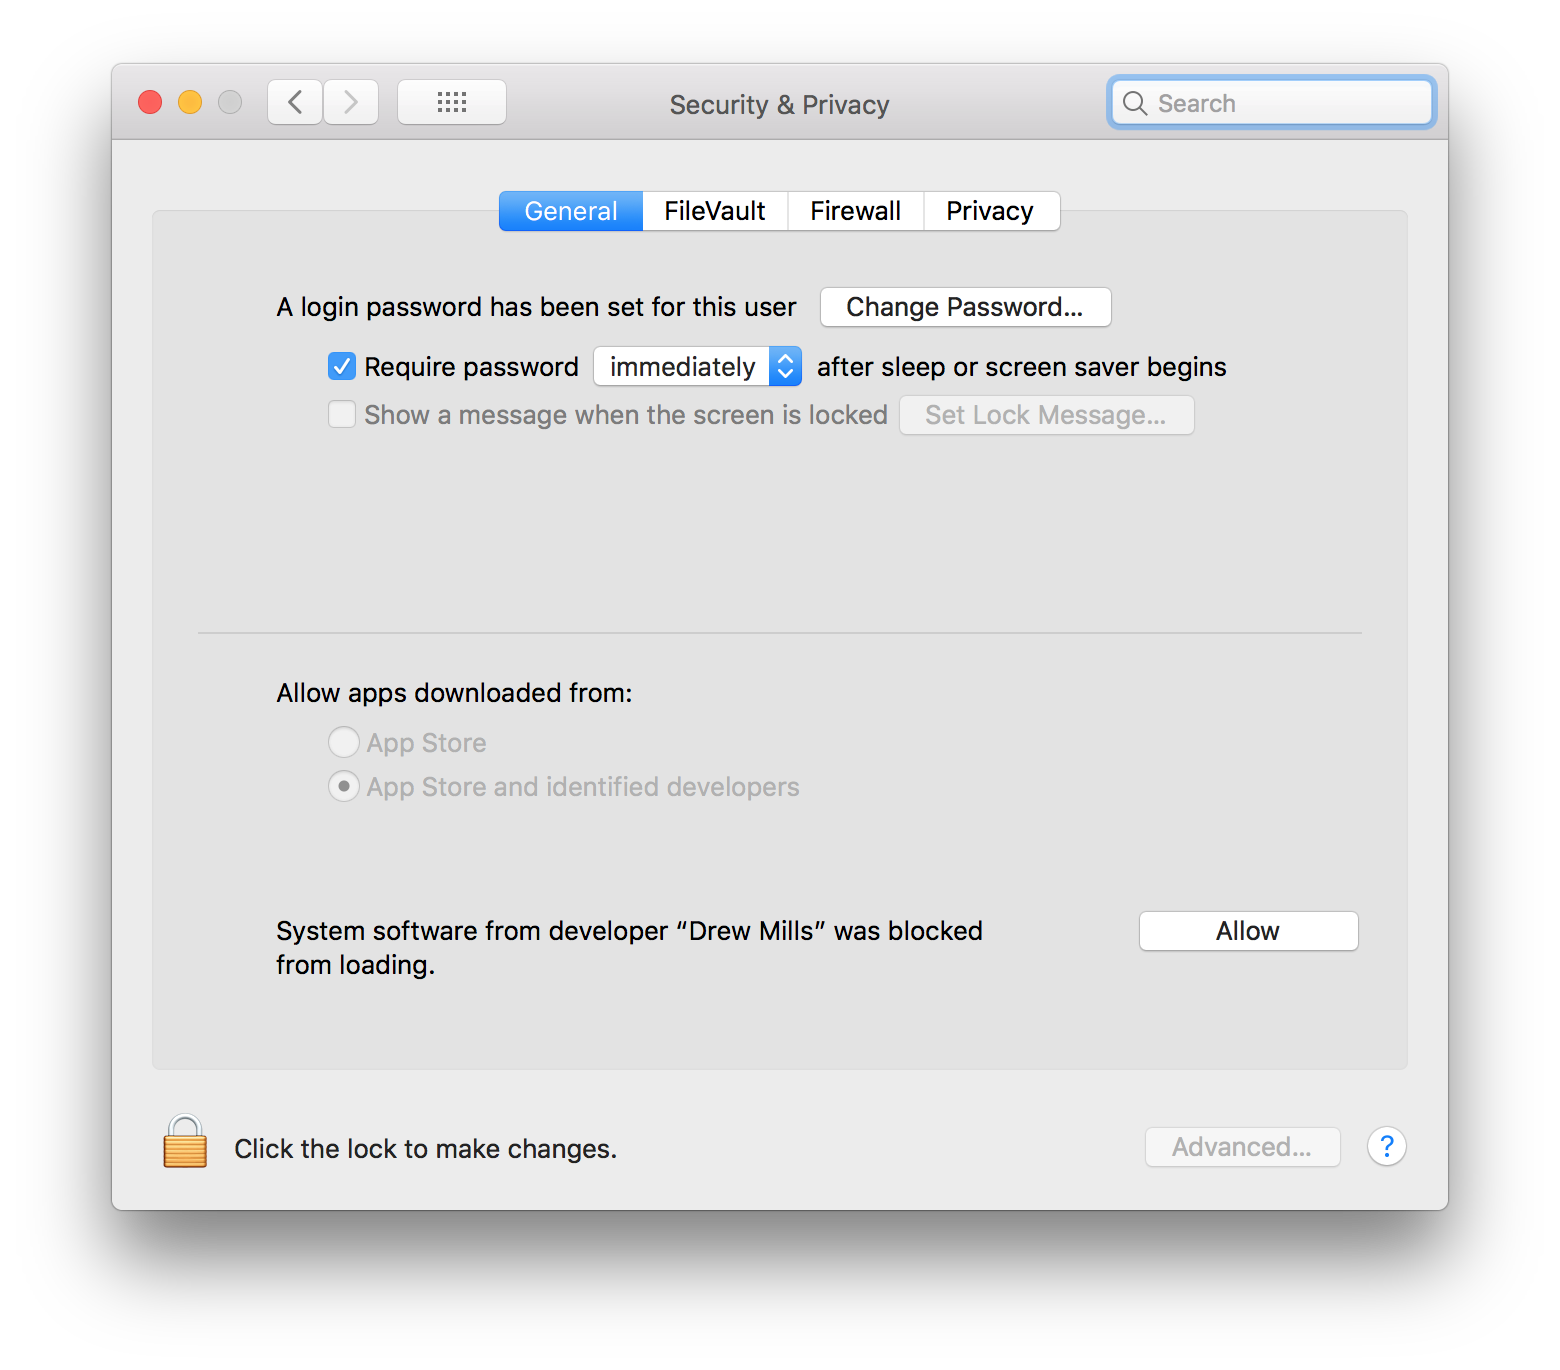Uncheck Require password after sleep
Screen dimensions: 1560x1370
pyautogui.click(x=341, y=366)
